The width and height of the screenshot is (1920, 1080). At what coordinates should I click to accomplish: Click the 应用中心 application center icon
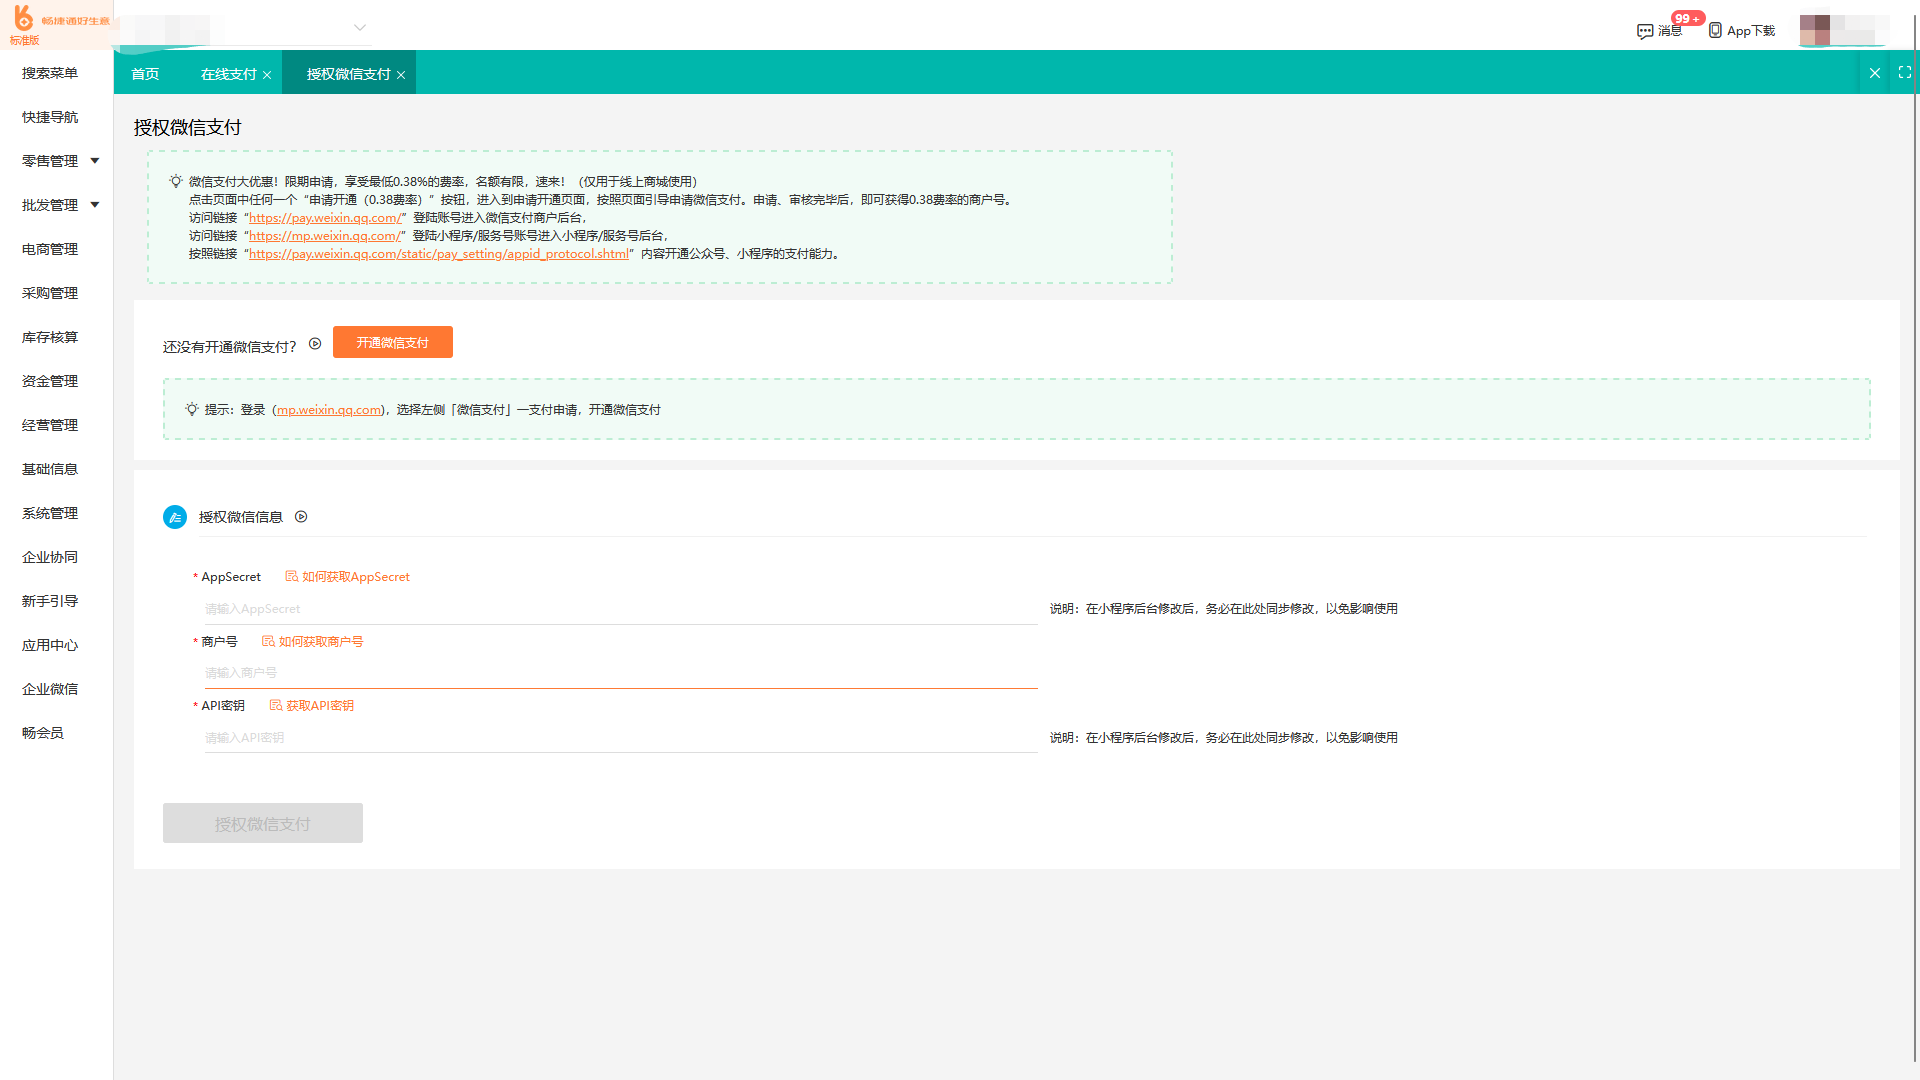click(50, 645)
